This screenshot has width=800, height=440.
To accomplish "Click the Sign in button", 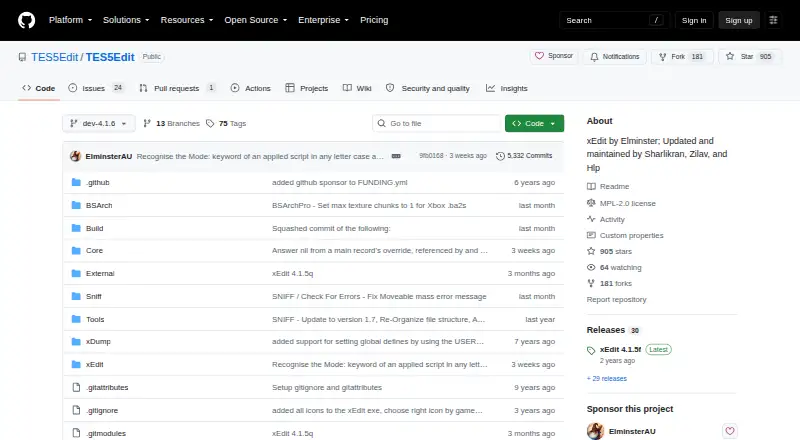I will pyautogui.click(x=694, y=20).
